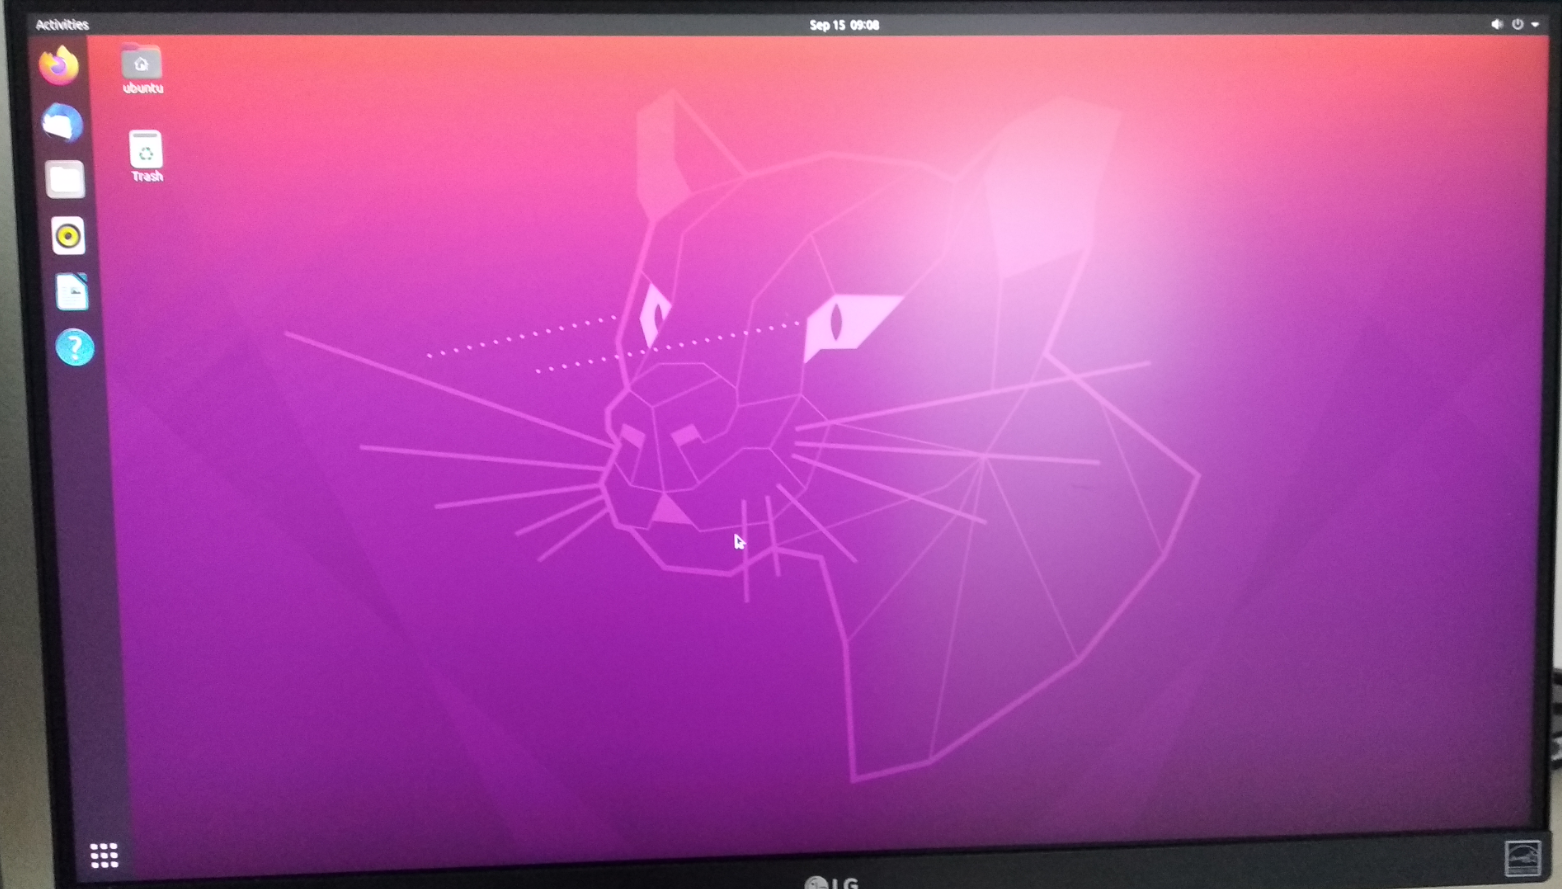The width and height of the screenshot is (1562, 889).
Task: Select the ubuntu home folder icon
Action: (142, 70)
